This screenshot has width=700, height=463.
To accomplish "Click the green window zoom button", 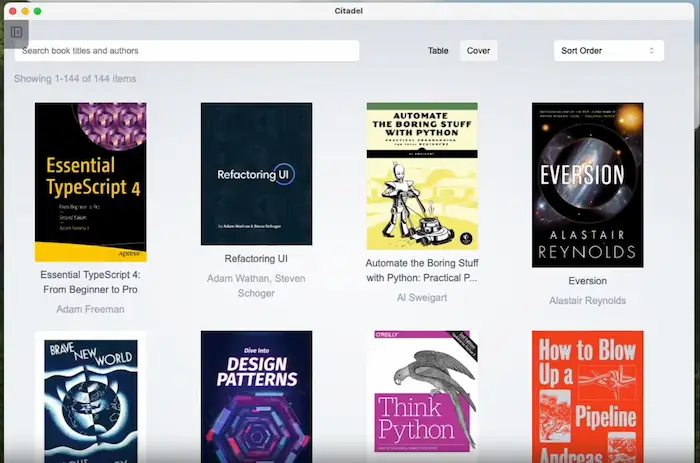I will click(x=37, y=11).
